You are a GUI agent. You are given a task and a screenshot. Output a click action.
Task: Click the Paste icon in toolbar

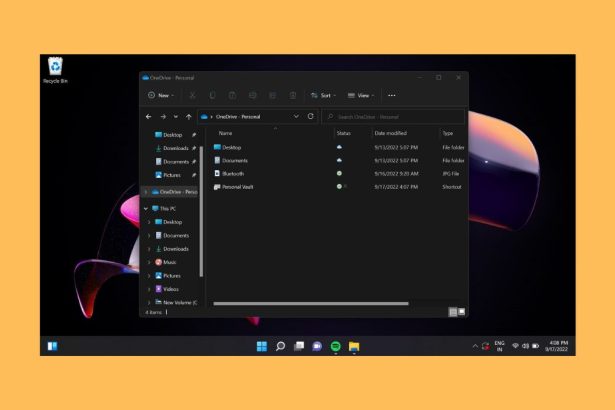[232, 95]
